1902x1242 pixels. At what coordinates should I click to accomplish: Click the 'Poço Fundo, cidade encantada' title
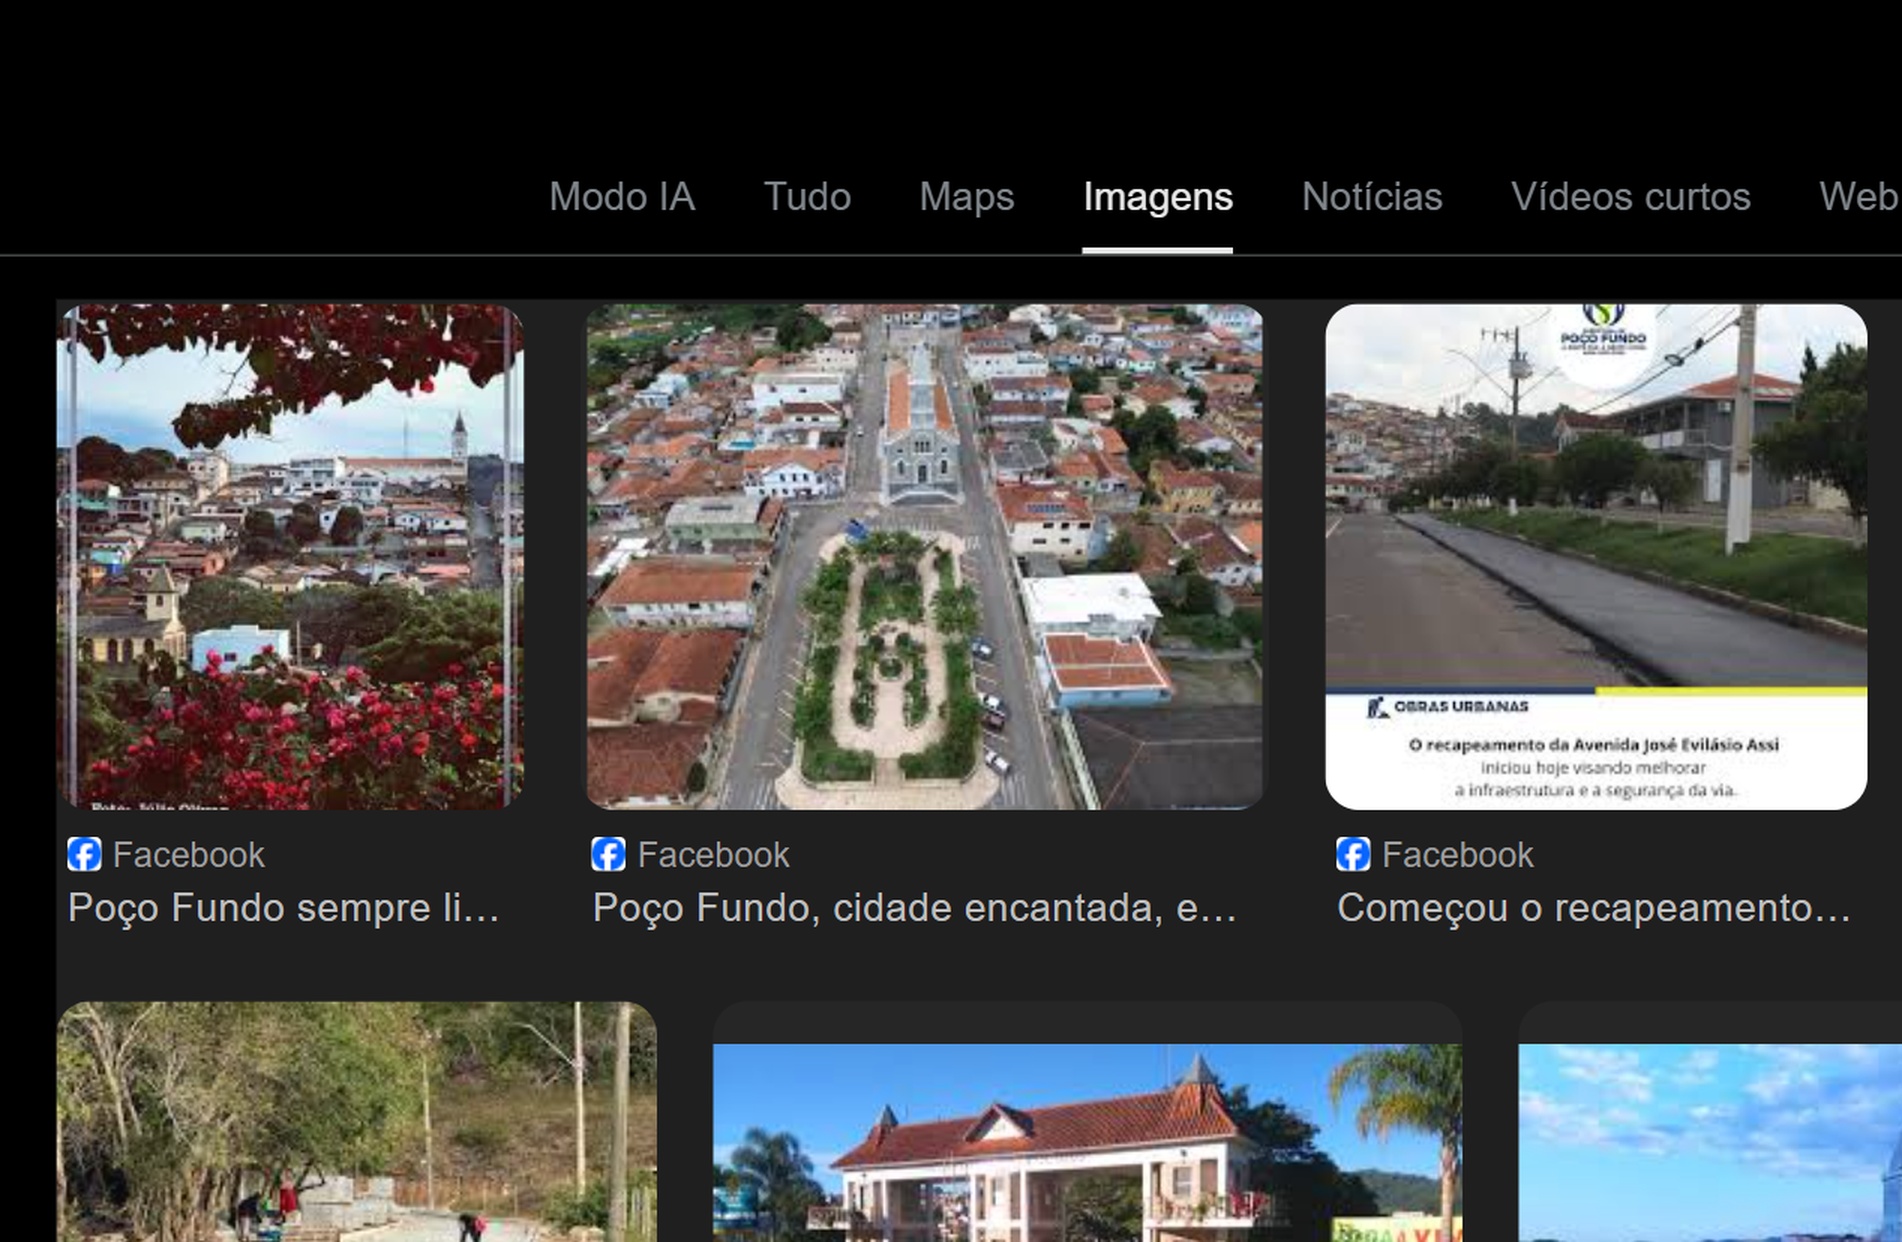[914, 908]
